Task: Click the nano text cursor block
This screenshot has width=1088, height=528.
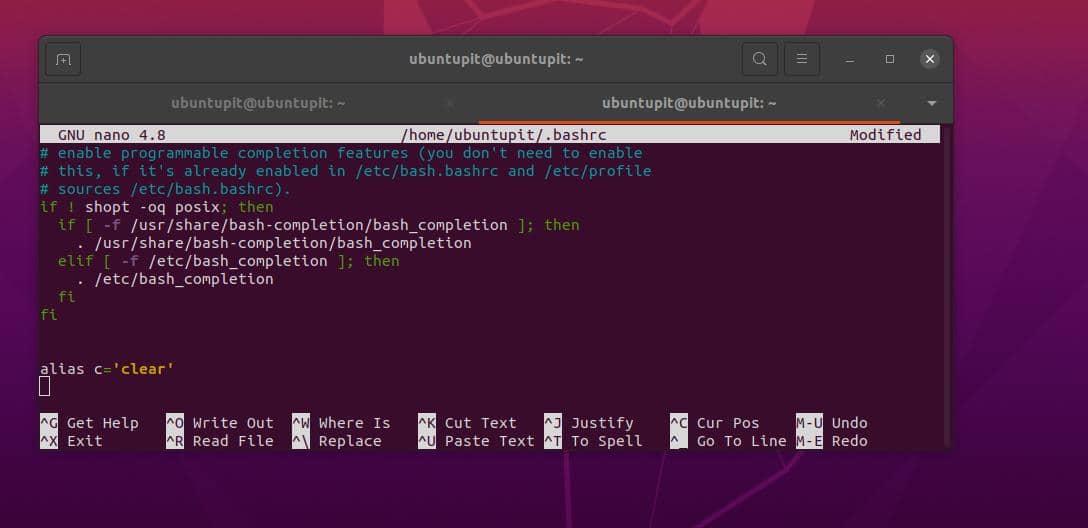Action: 44,386
